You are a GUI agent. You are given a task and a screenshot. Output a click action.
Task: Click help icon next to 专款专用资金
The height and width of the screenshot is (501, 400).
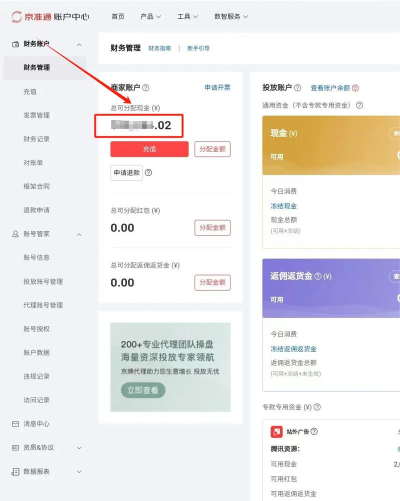coord(317,407)
